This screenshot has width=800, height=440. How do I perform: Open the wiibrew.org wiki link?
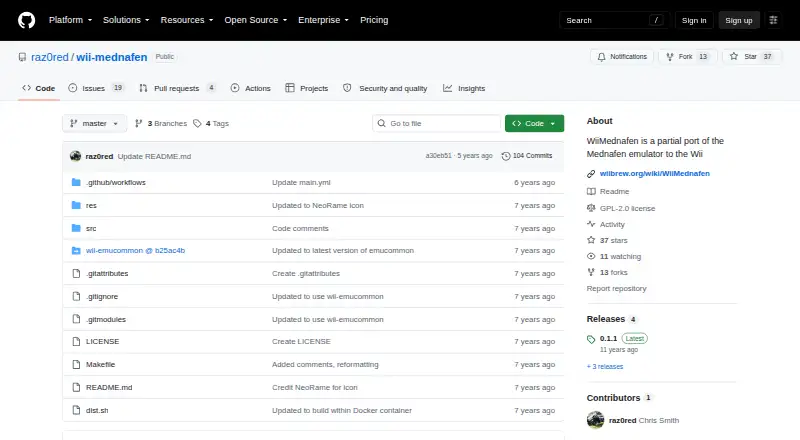(x=655, y=174)
